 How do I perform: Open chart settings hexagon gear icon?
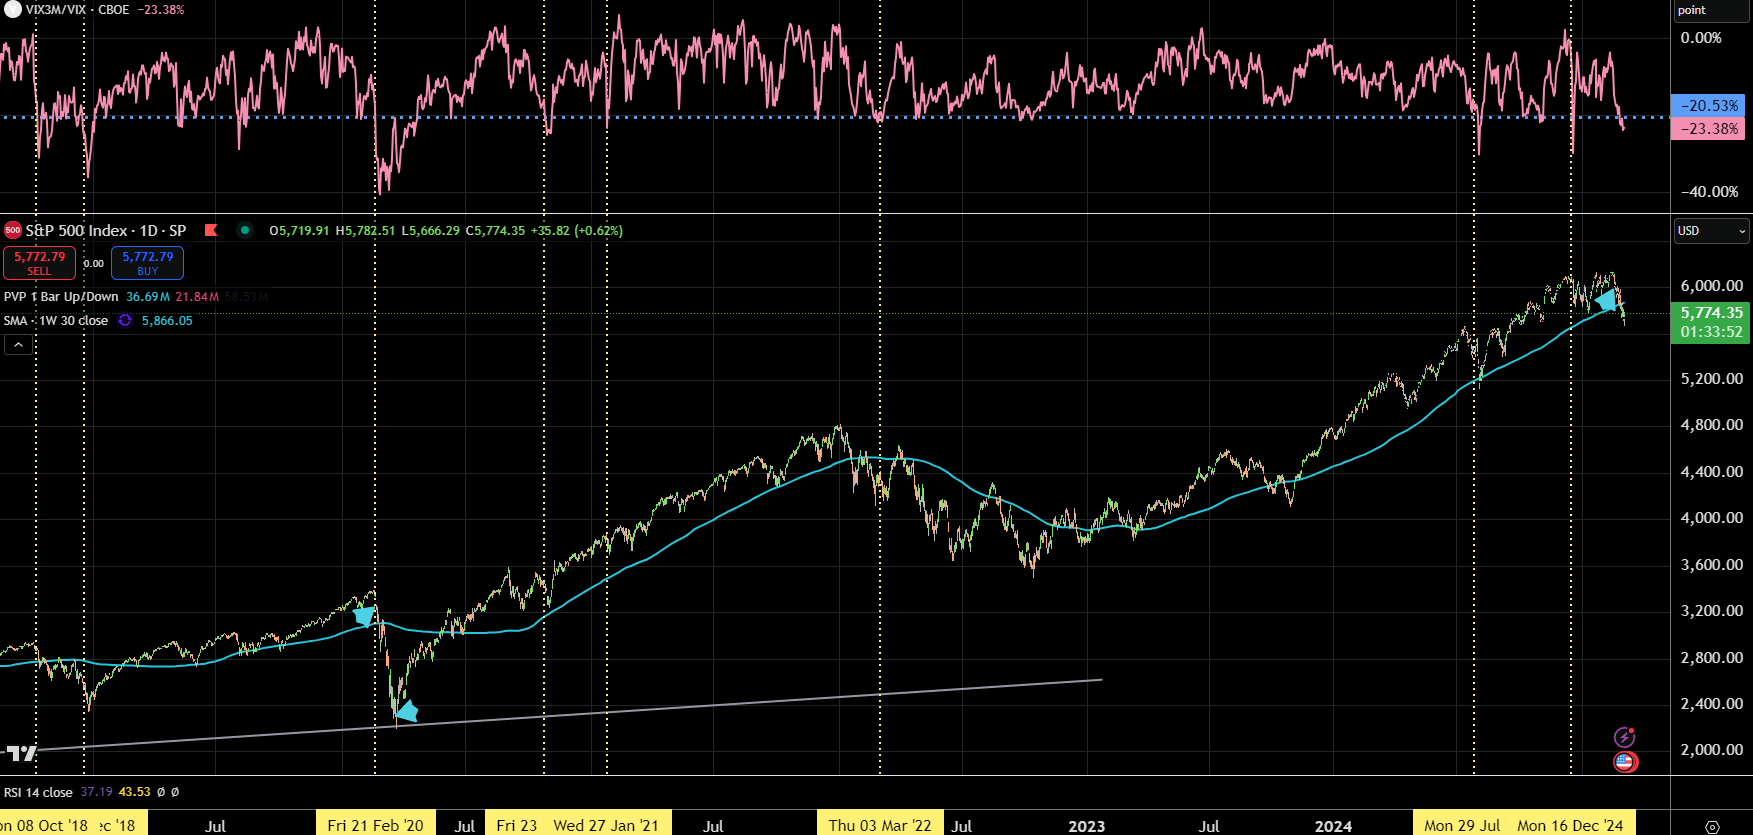(x=1712, y=827)
